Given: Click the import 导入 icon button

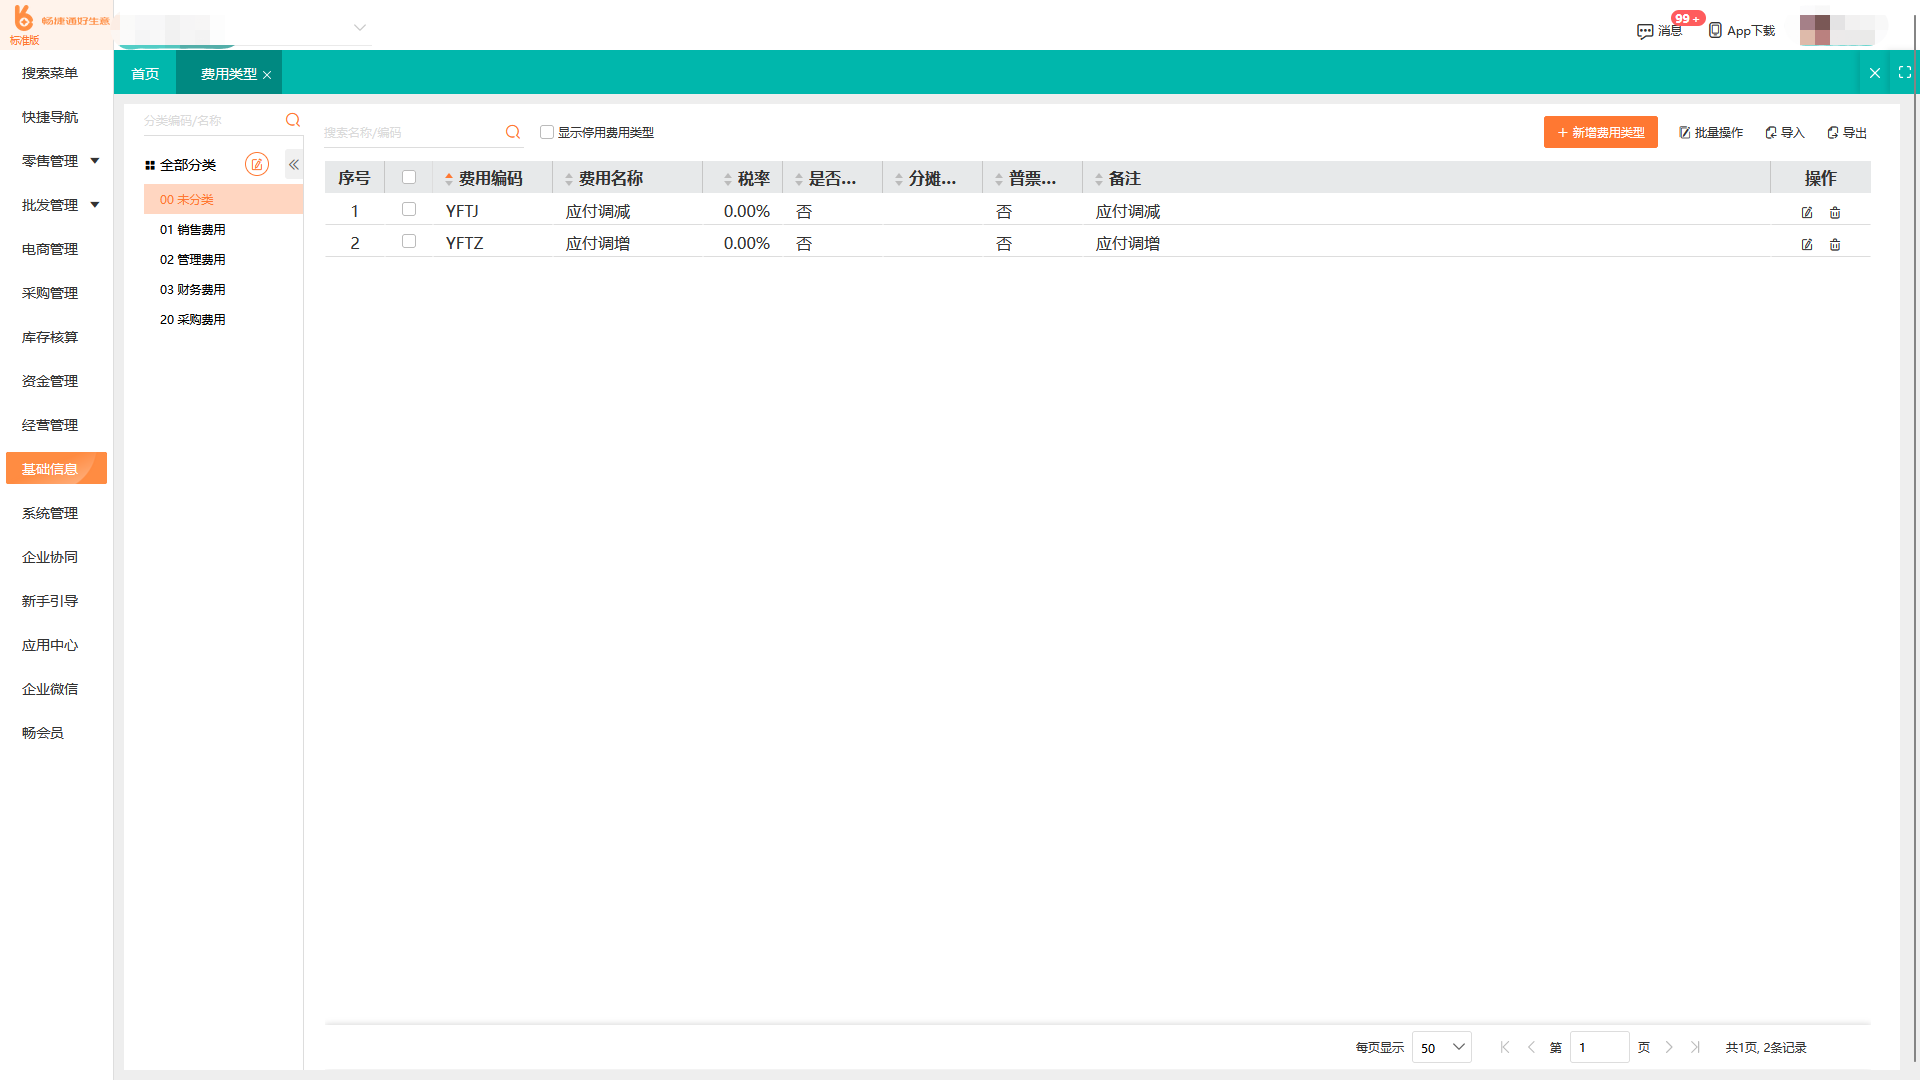Looking at the screenshot, I should [x=1787, y=132].
